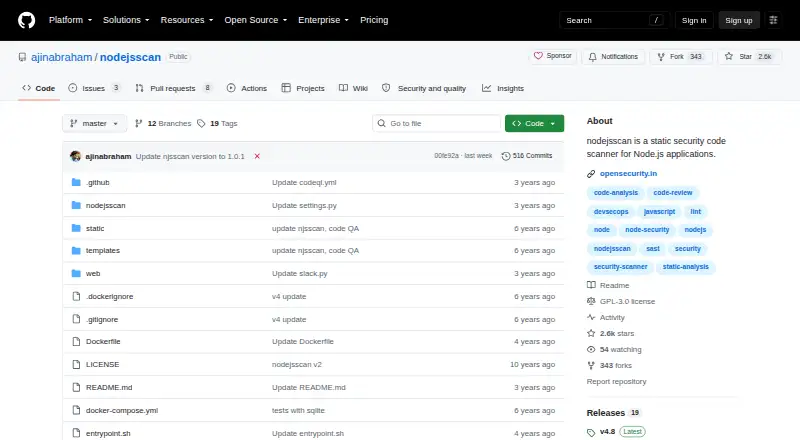Fork the repository
800x440 pixels.
click(681, 57)
